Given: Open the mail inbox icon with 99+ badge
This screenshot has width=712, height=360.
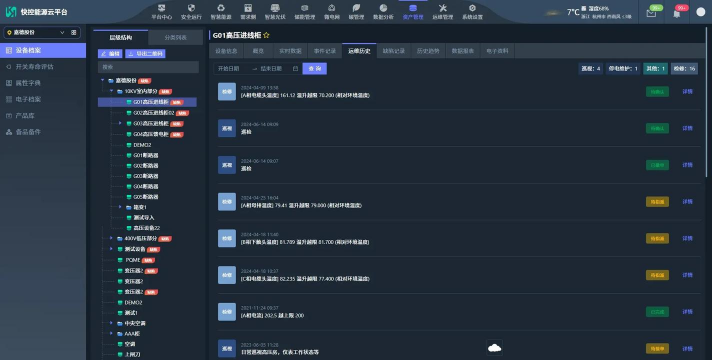Looking at the screenshot, I should click(652, 13).
